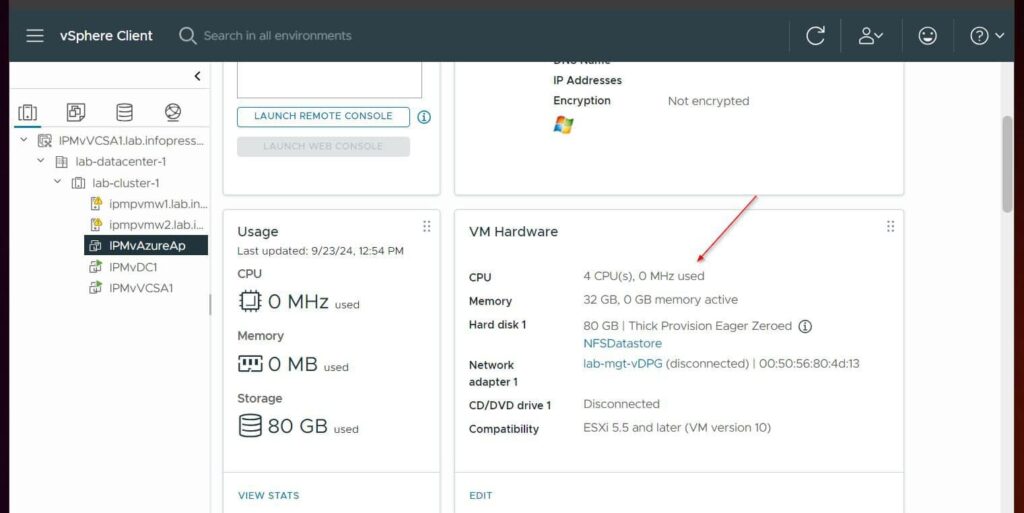The width and height of the screenshot is (1024, 513).
Task: Open the hamburger main menu
Action: [x=35, y=35]
